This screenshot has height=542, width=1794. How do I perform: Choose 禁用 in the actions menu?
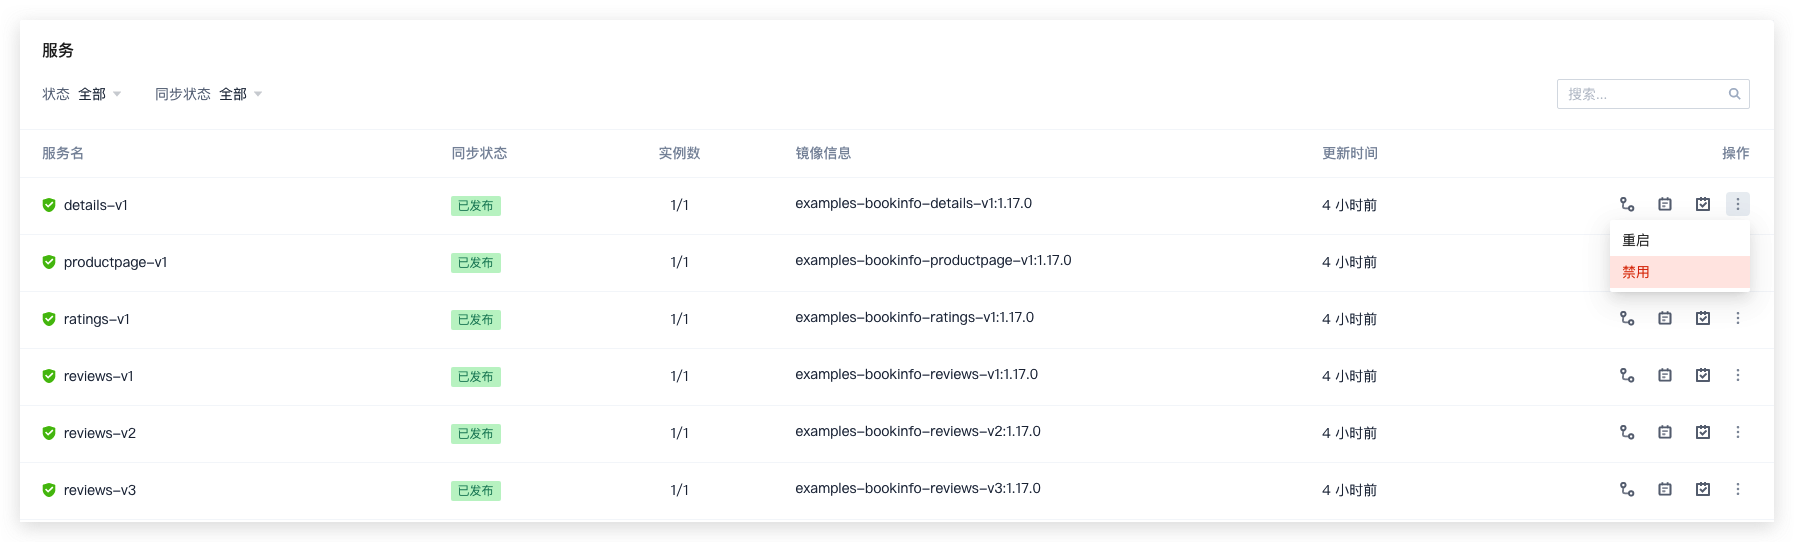point(1636,272)
